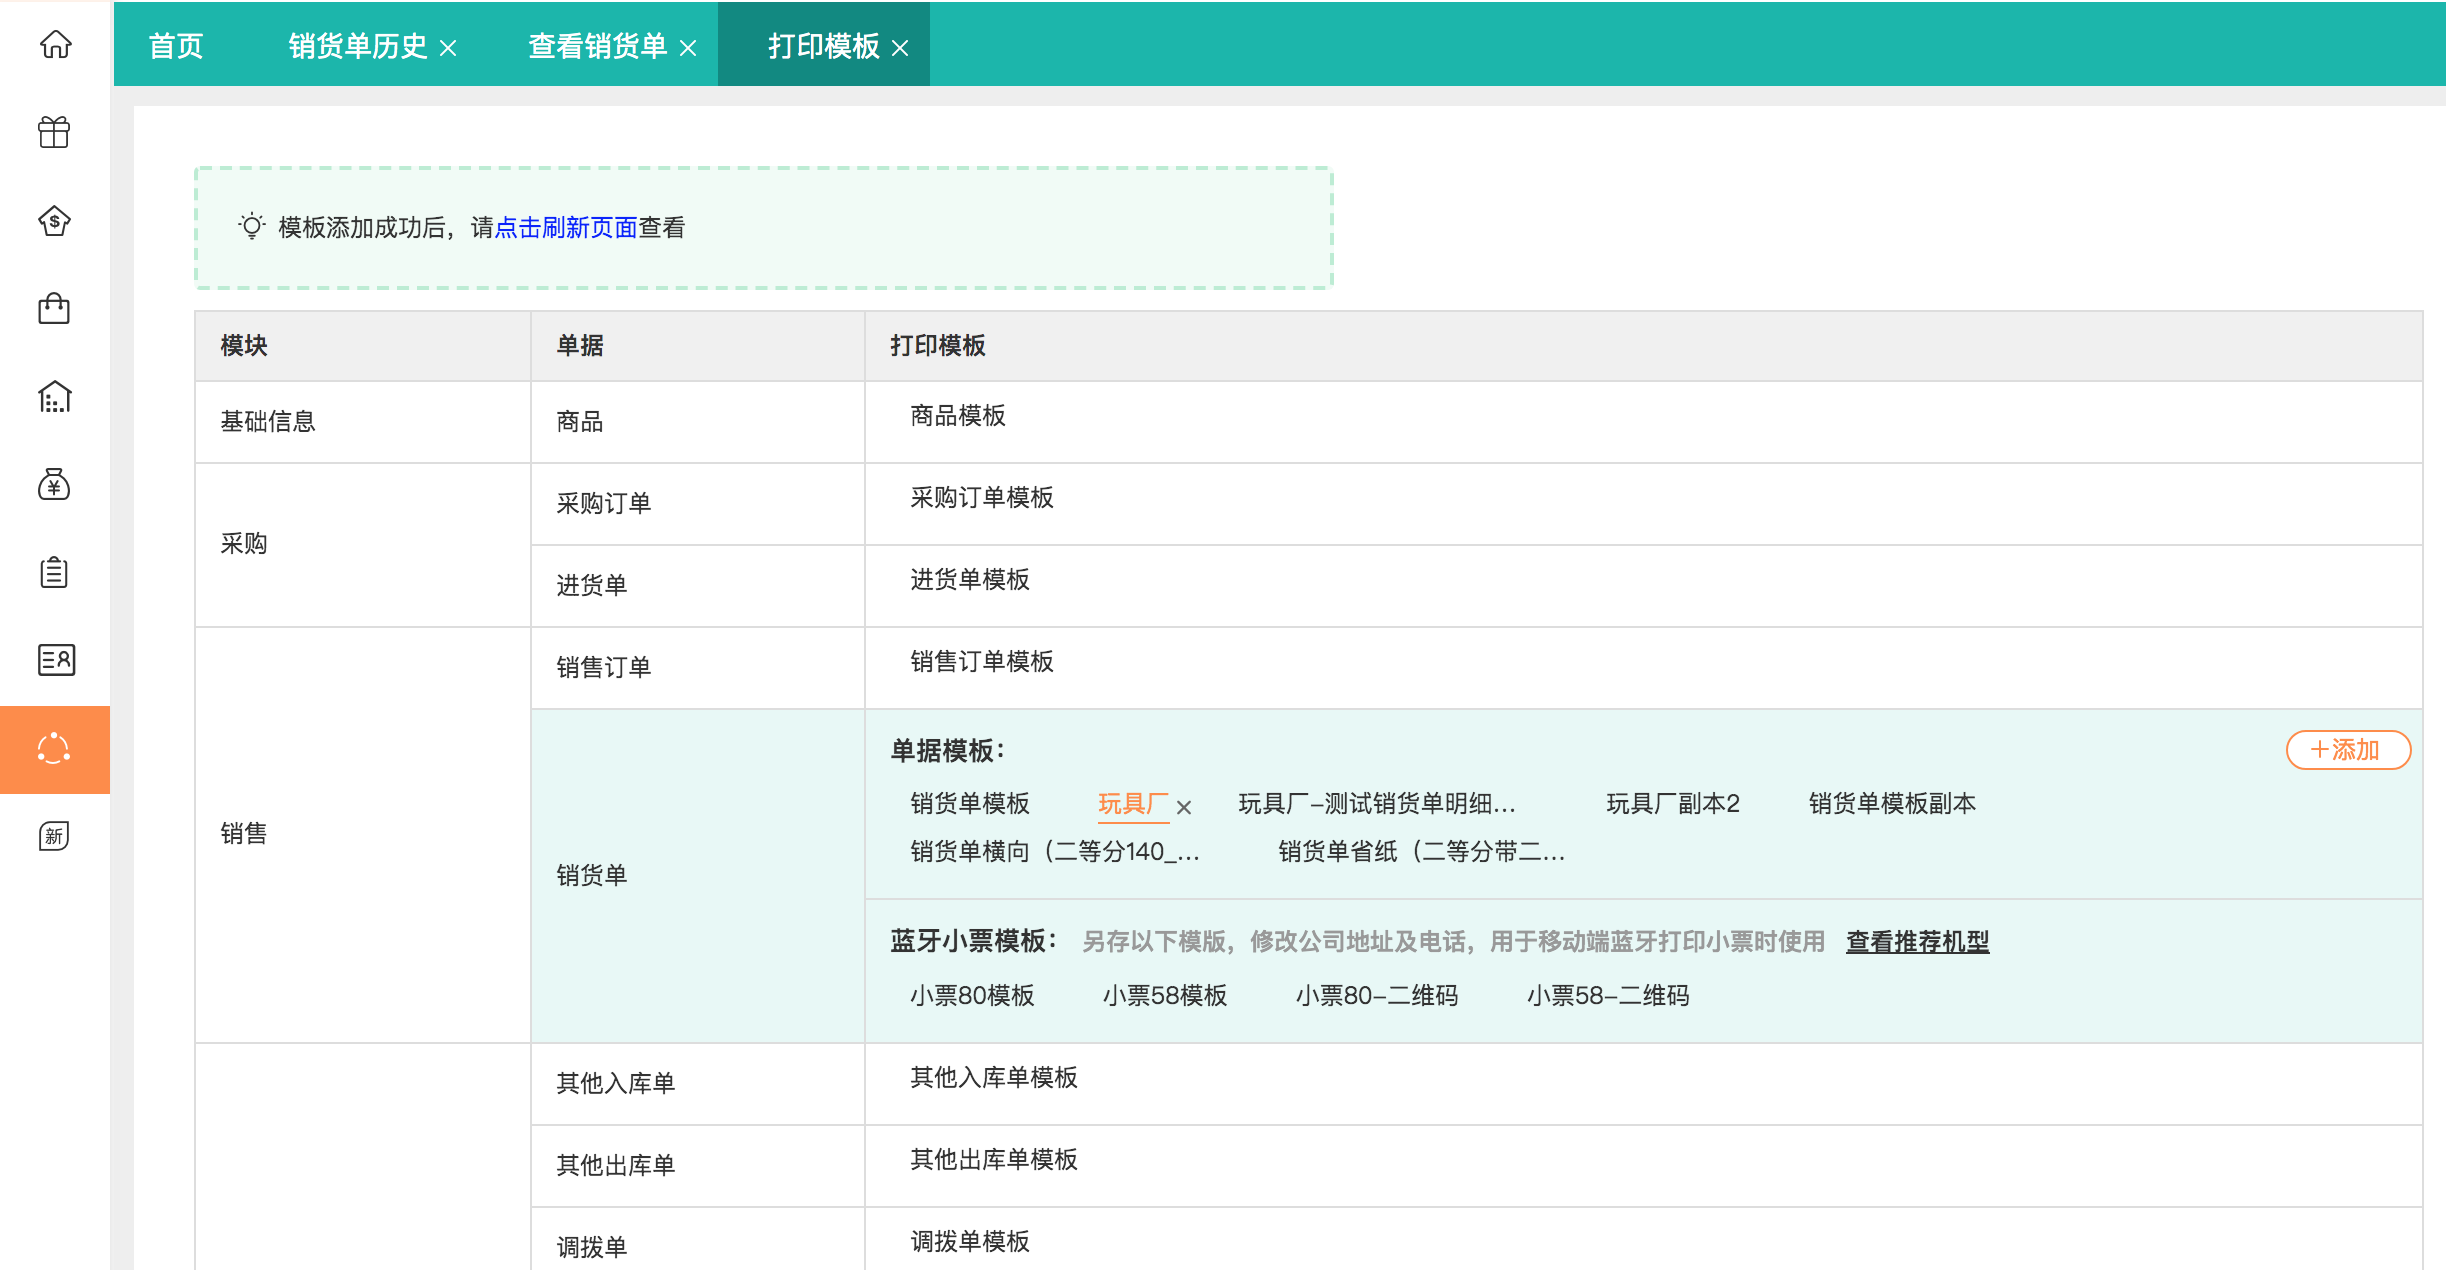Click the currency/finance icon in sidebar
2446x1270 pixels.
[x=55, y=484]
